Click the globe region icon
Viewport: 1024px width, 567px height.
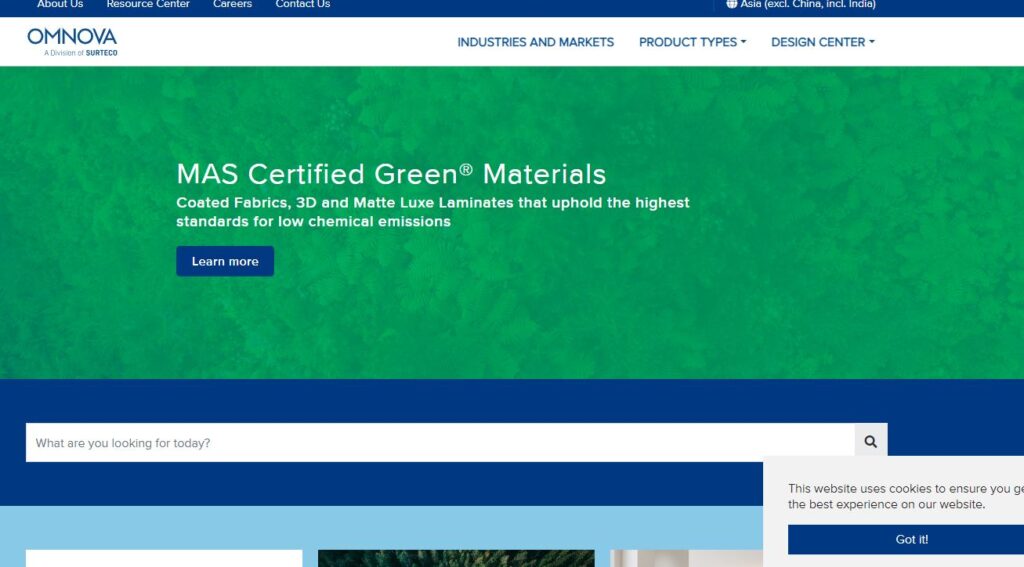731,4
